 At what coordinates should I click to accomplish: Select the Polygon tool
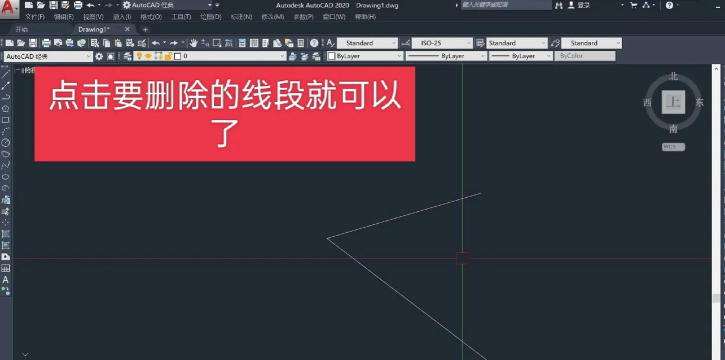point(6,109)
